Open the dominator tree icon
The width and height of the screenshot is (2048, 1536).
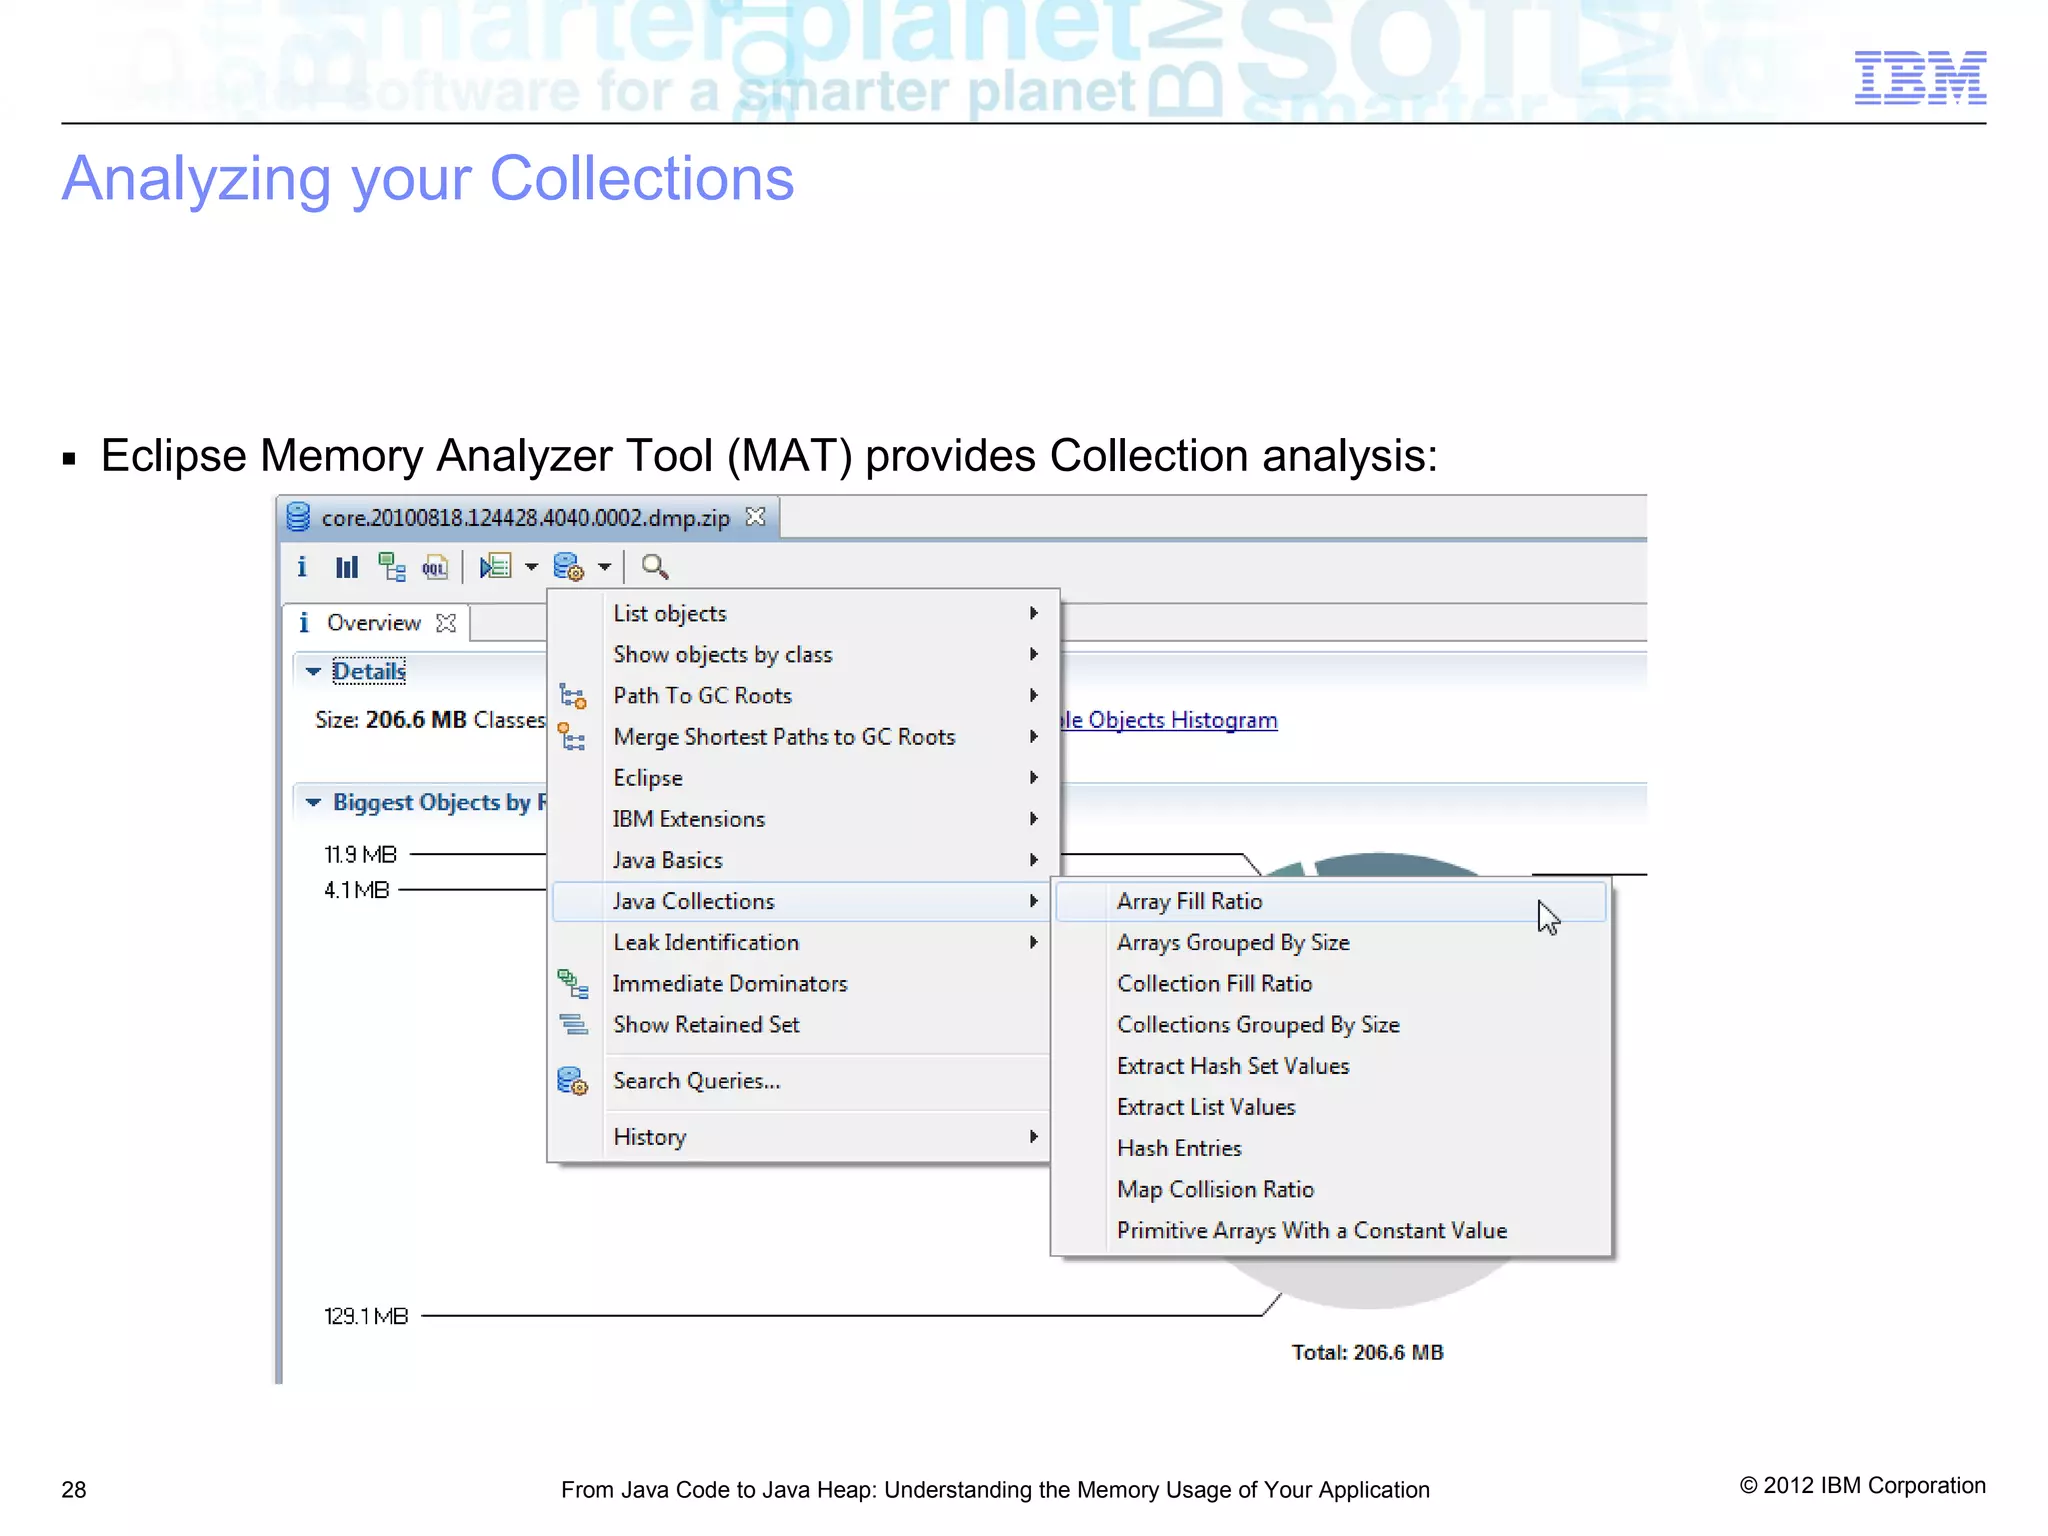click(x=391, y=567)
